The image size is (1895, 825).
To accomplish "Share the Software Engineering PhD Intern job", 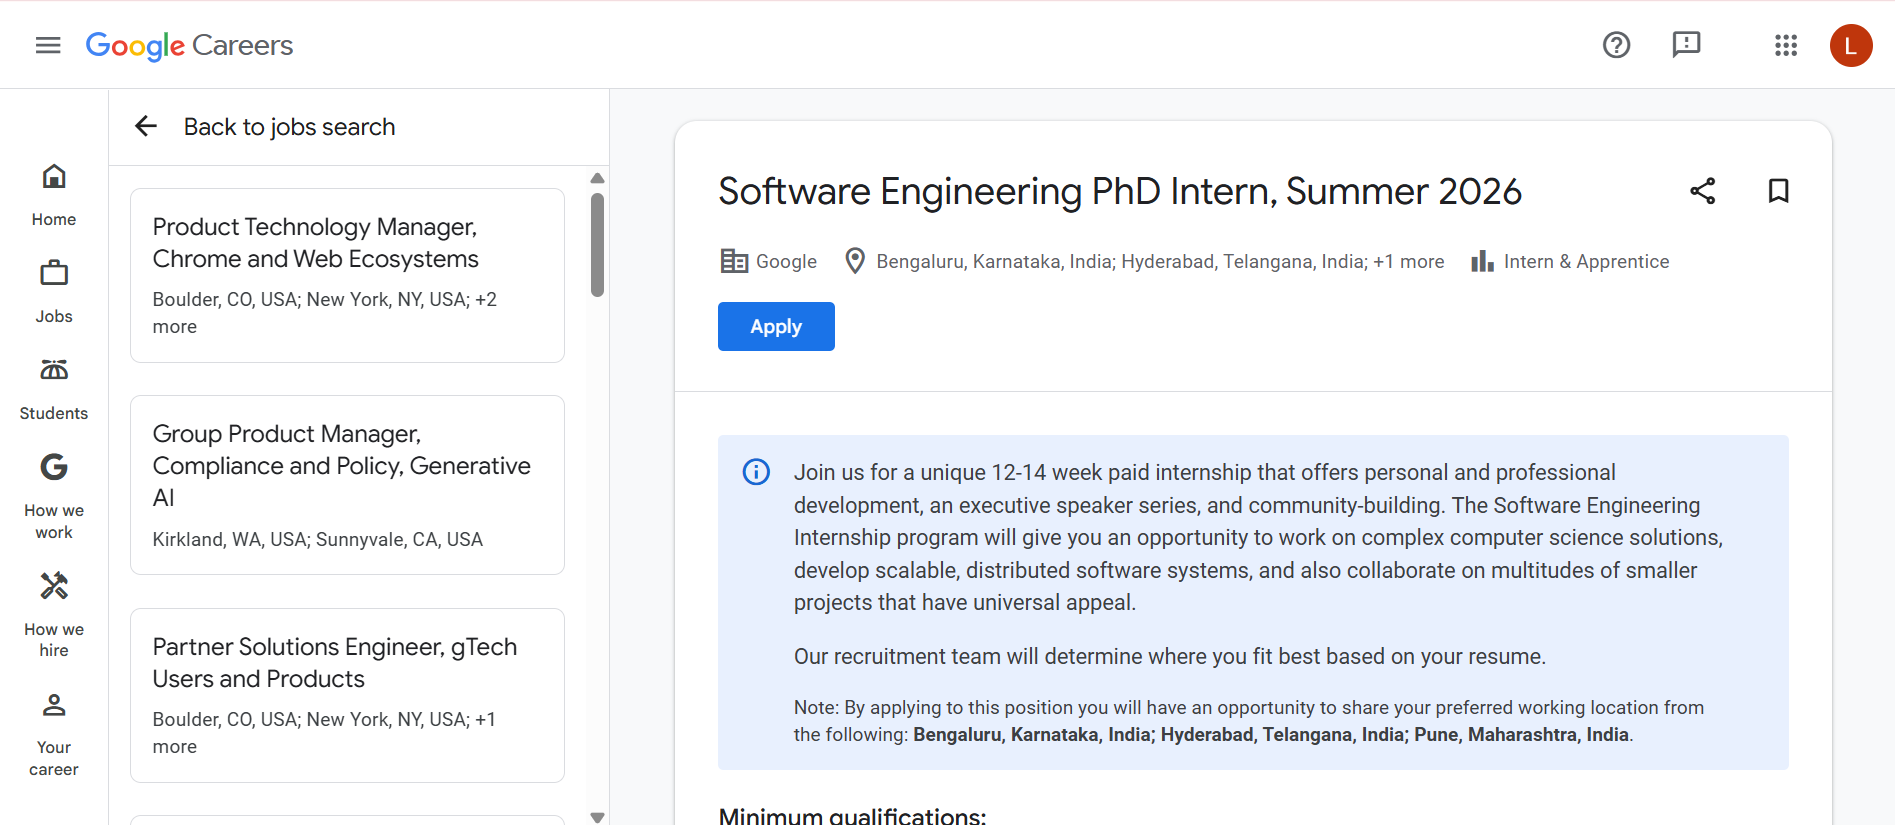I will [1702, 191].
